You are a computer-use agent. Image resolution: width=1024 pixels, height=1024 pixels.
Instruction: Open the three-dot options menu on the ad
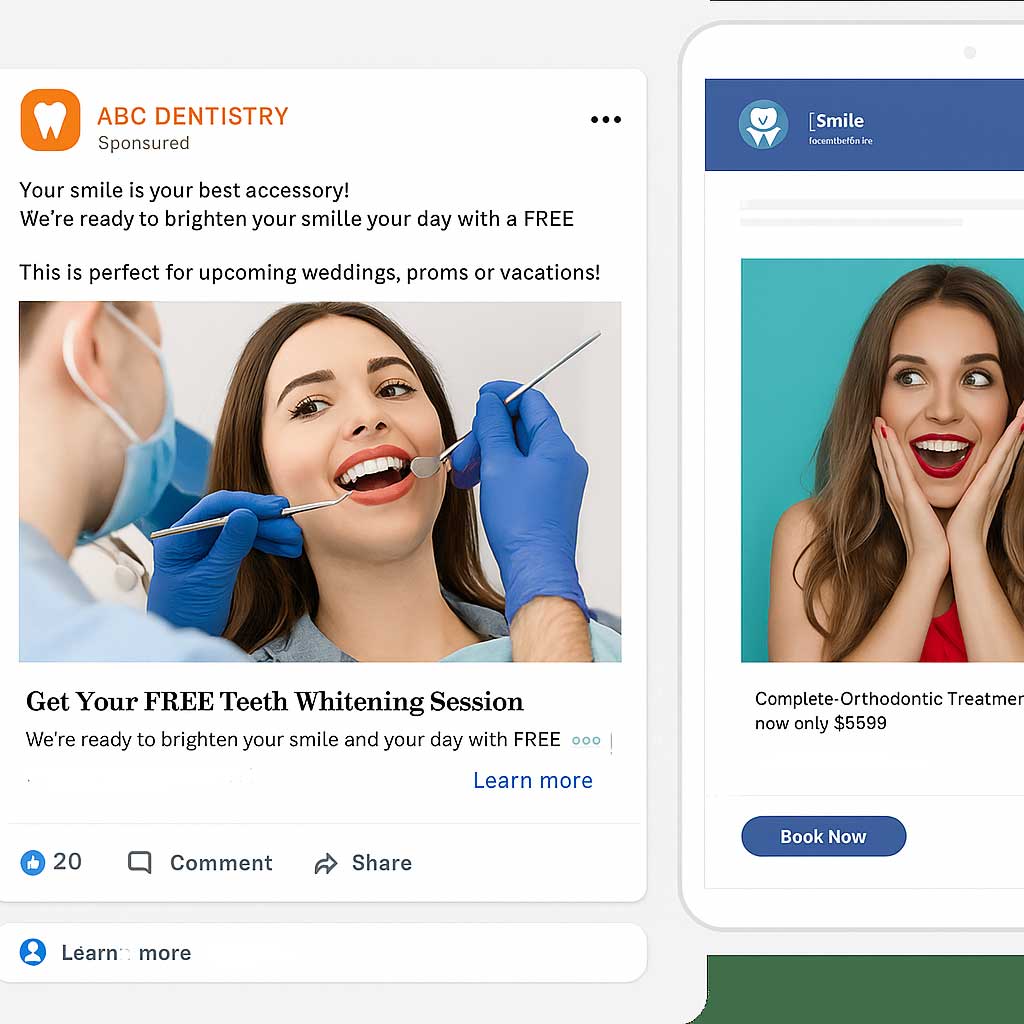coord(605,120)
